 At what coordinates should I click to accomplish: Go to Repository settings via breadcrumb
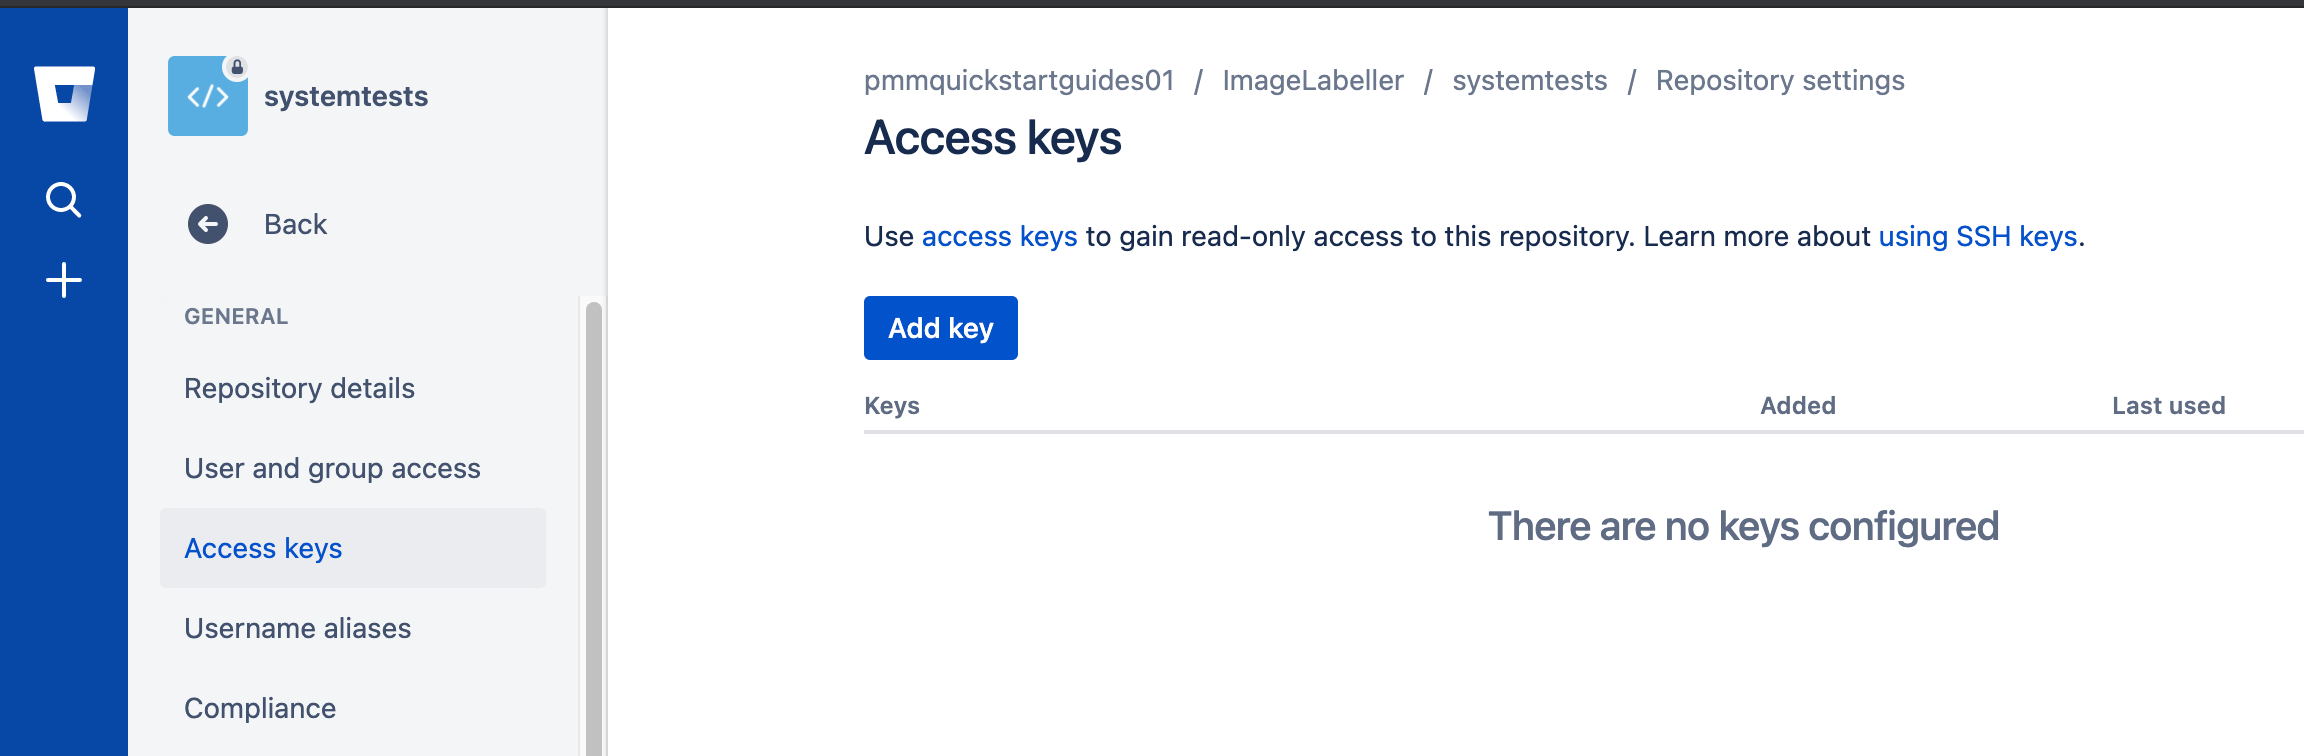click(1778, 80)
